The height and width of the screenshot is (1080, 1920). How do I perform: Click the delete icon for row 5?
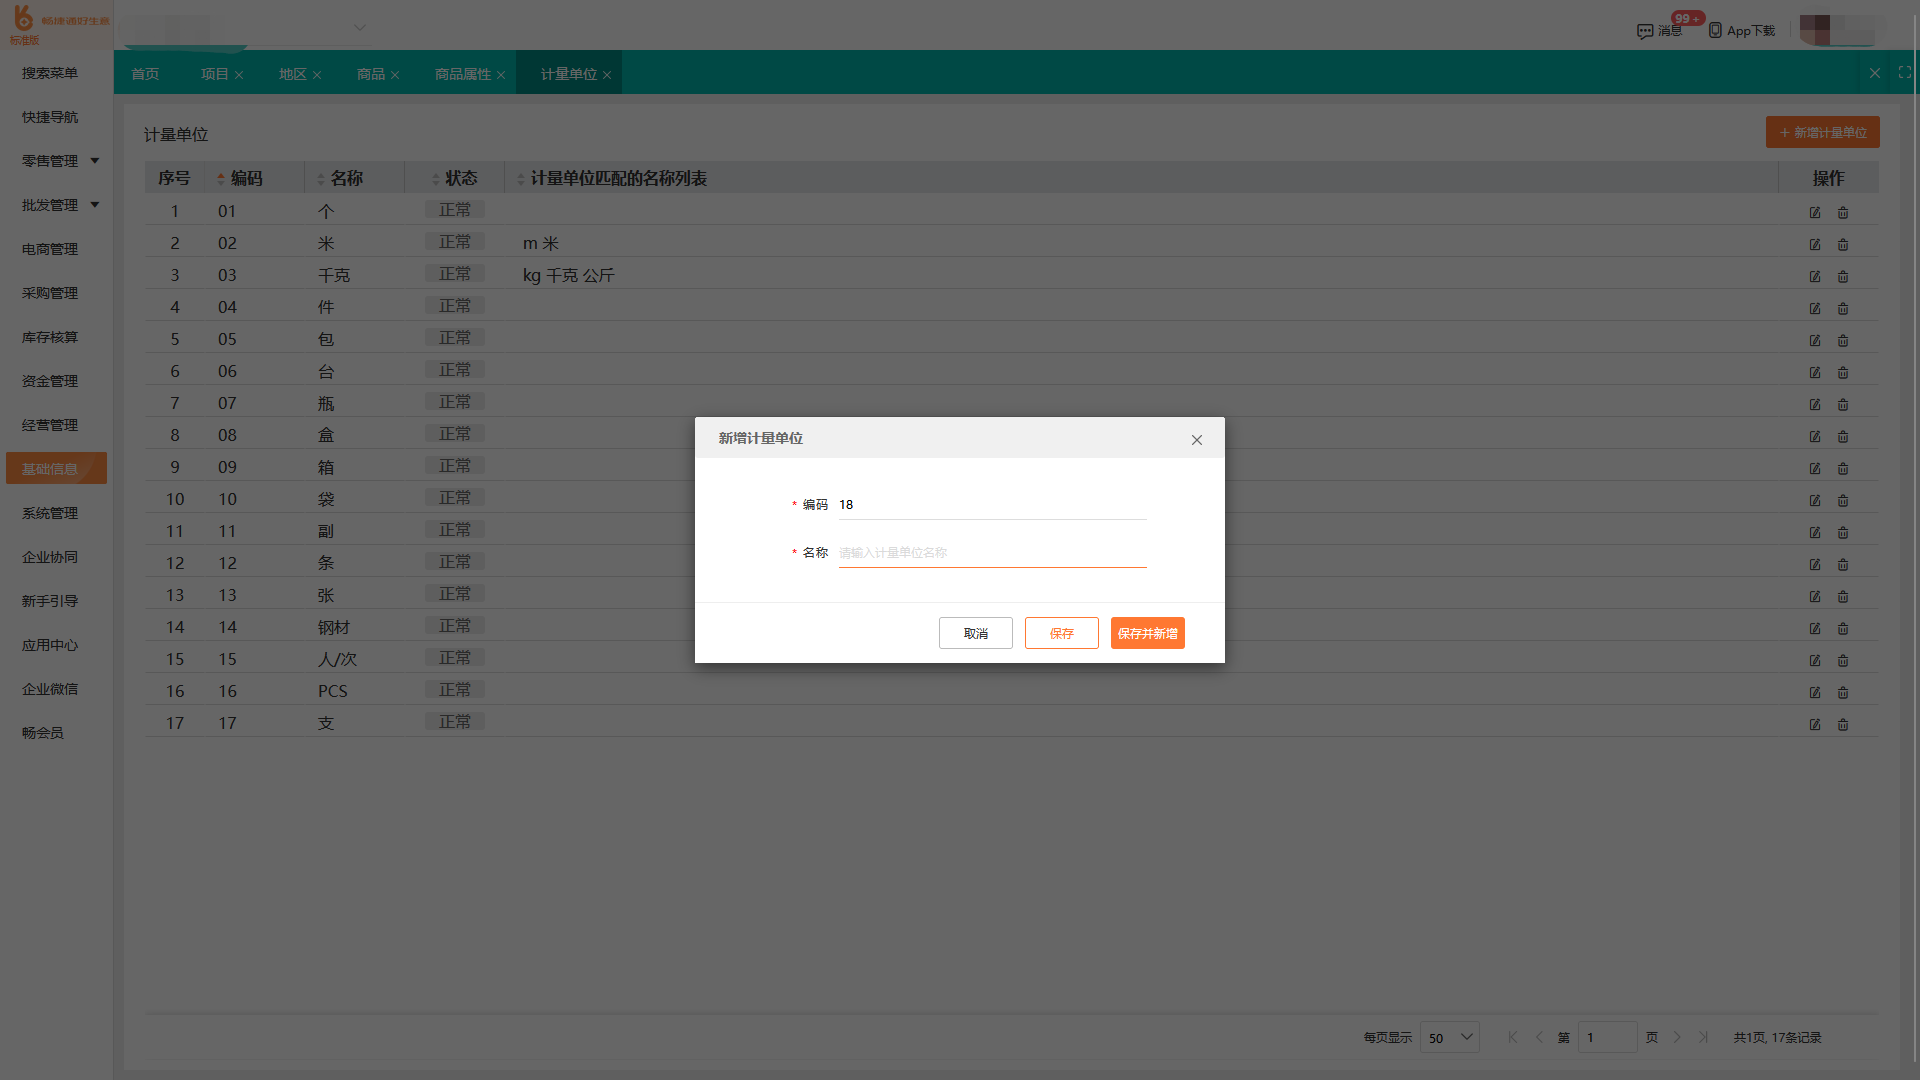1844,339
